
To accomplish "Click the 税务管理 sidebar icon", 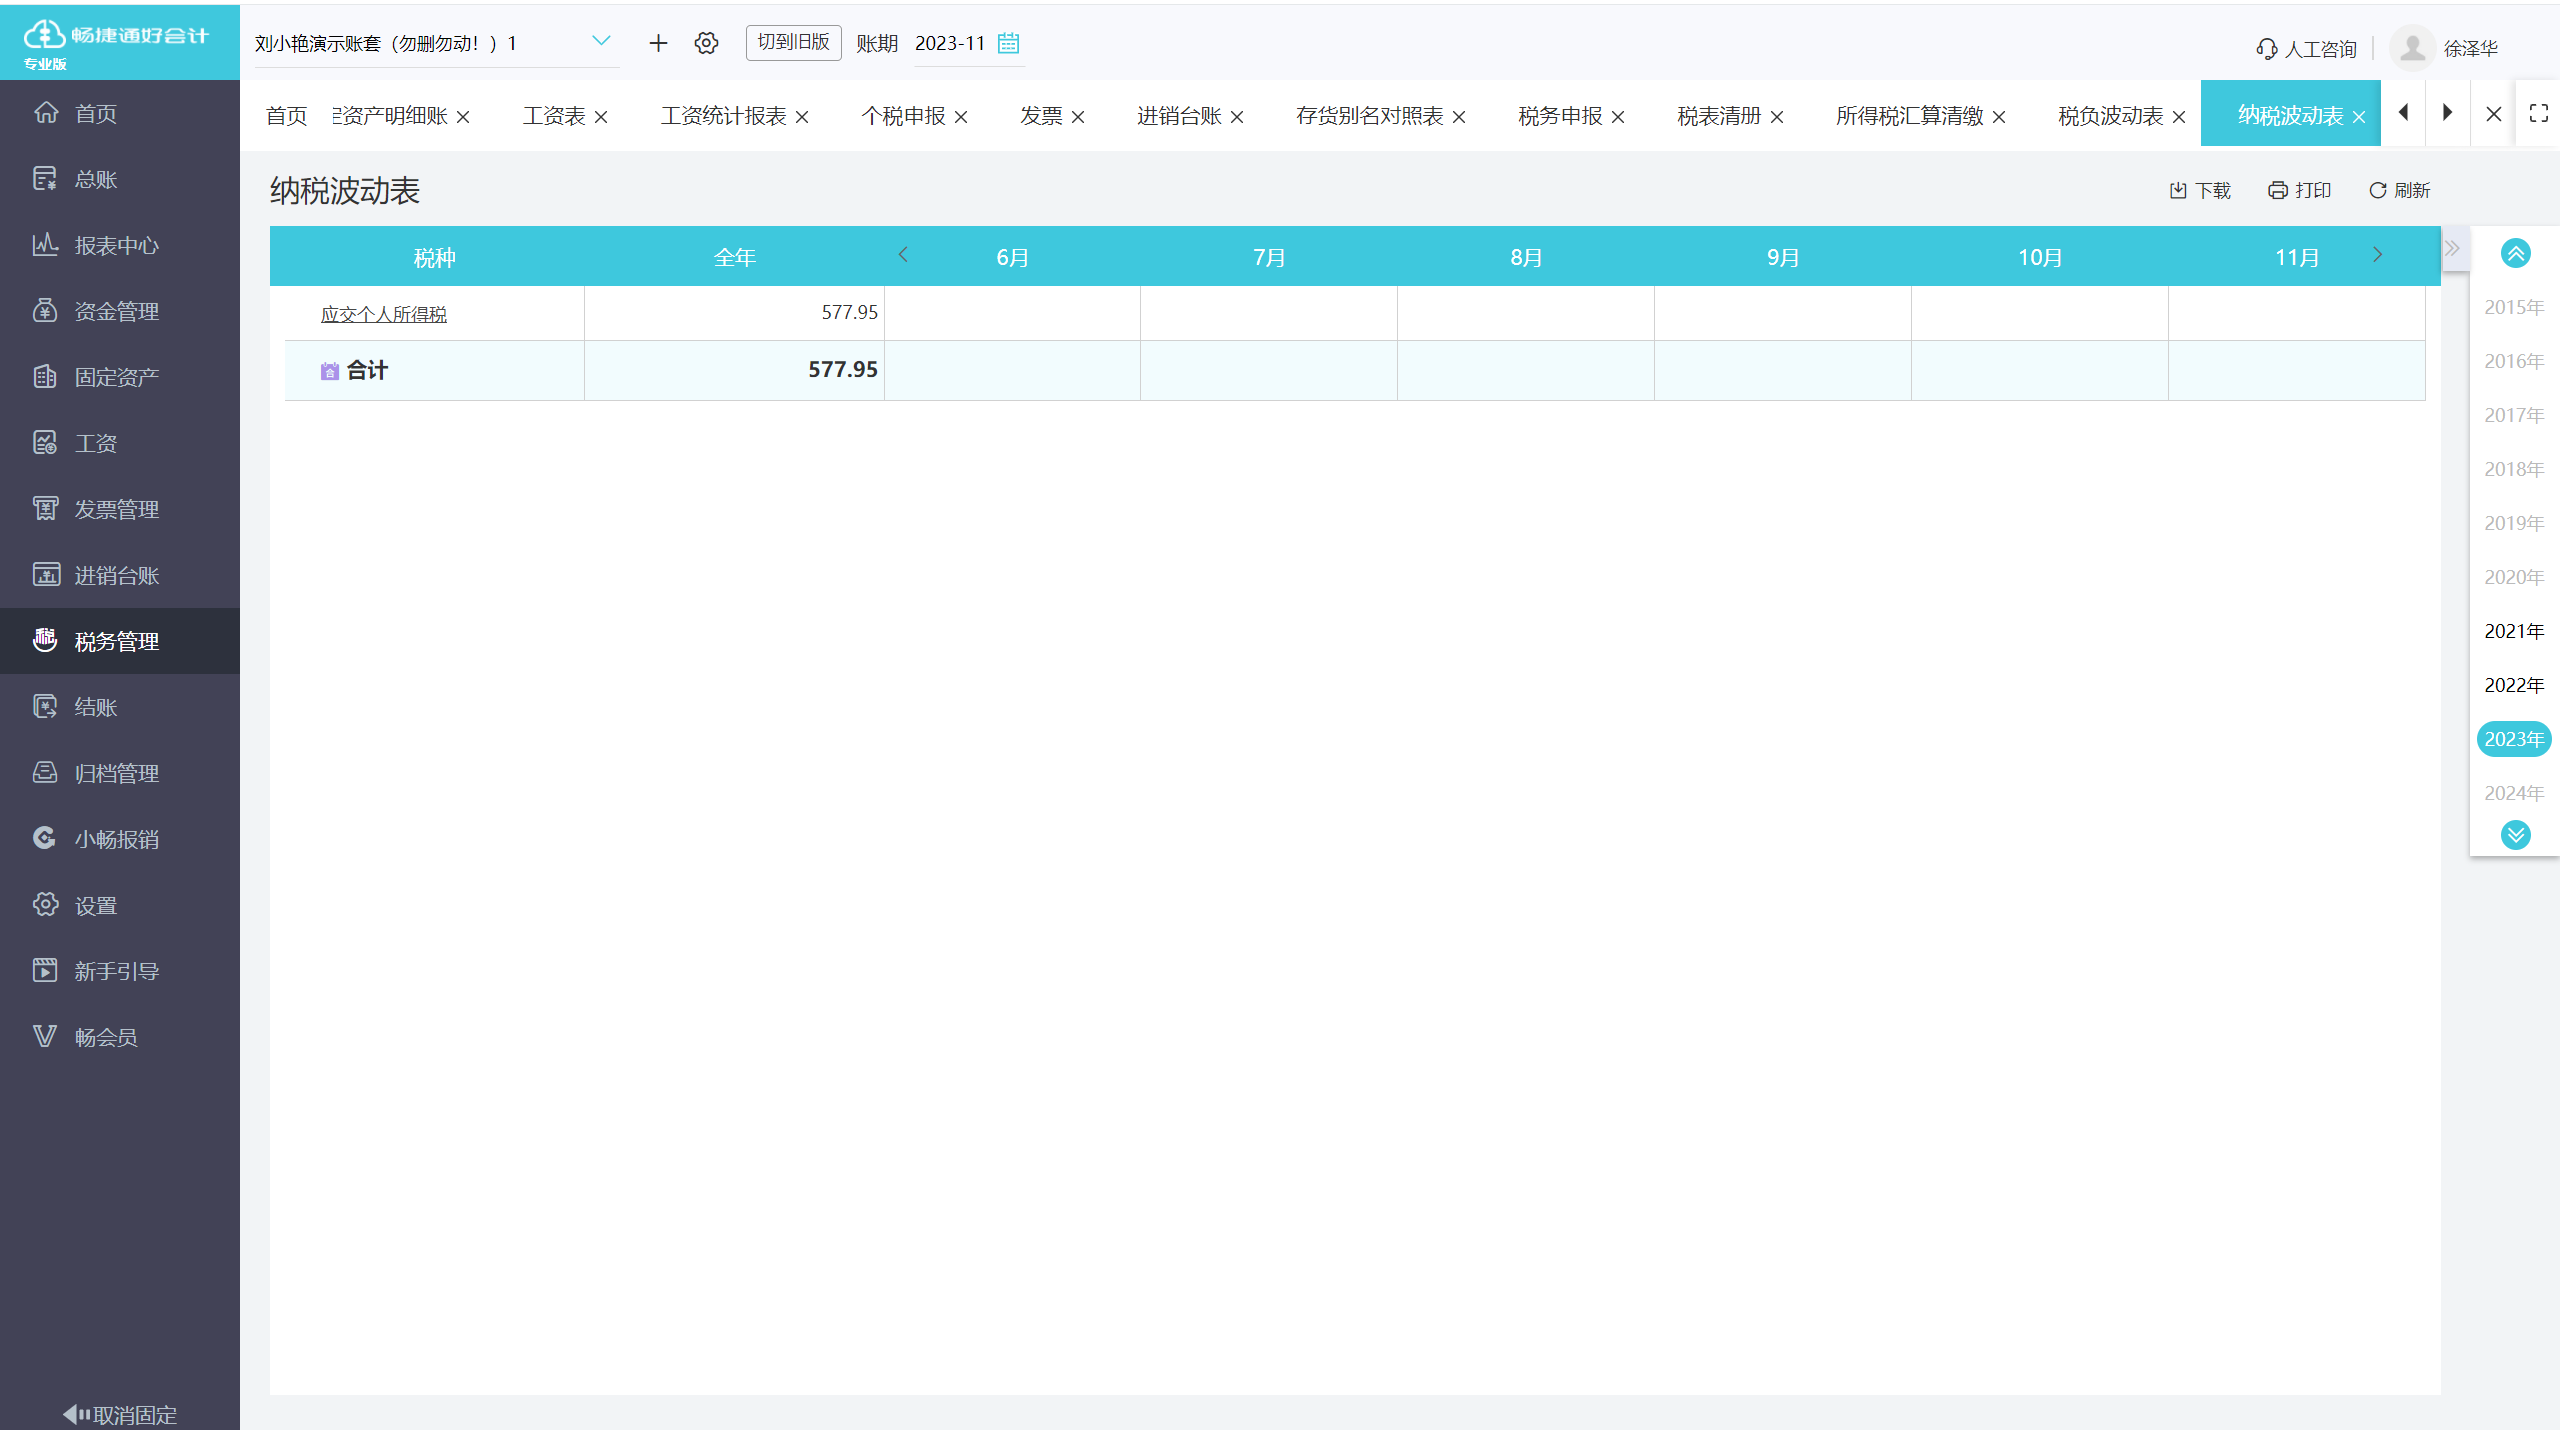I will (x=44, y=640).
